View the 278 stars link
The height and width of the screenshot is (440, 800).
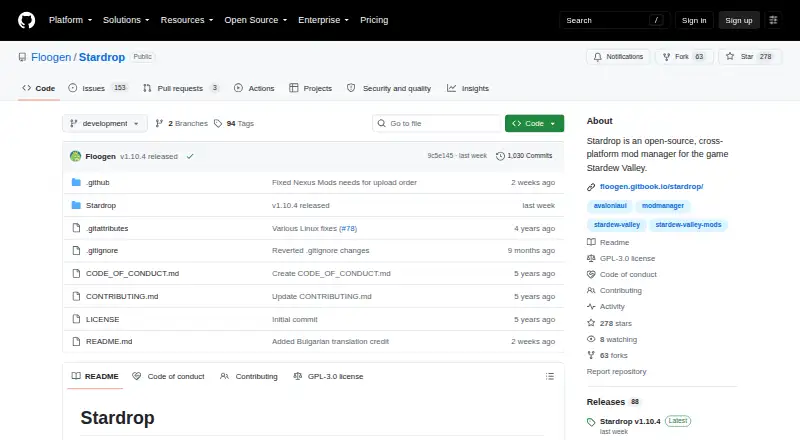click(x=610, y=324)
